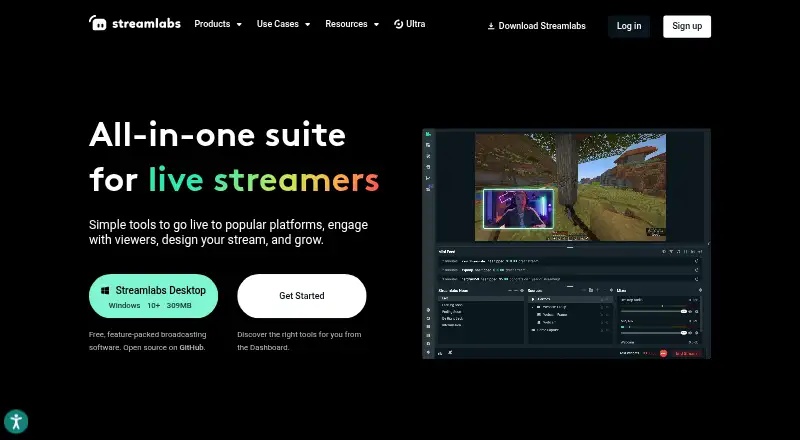
Task: Click the Streamlabs logo in the header
Action: [x=135, y=23]
